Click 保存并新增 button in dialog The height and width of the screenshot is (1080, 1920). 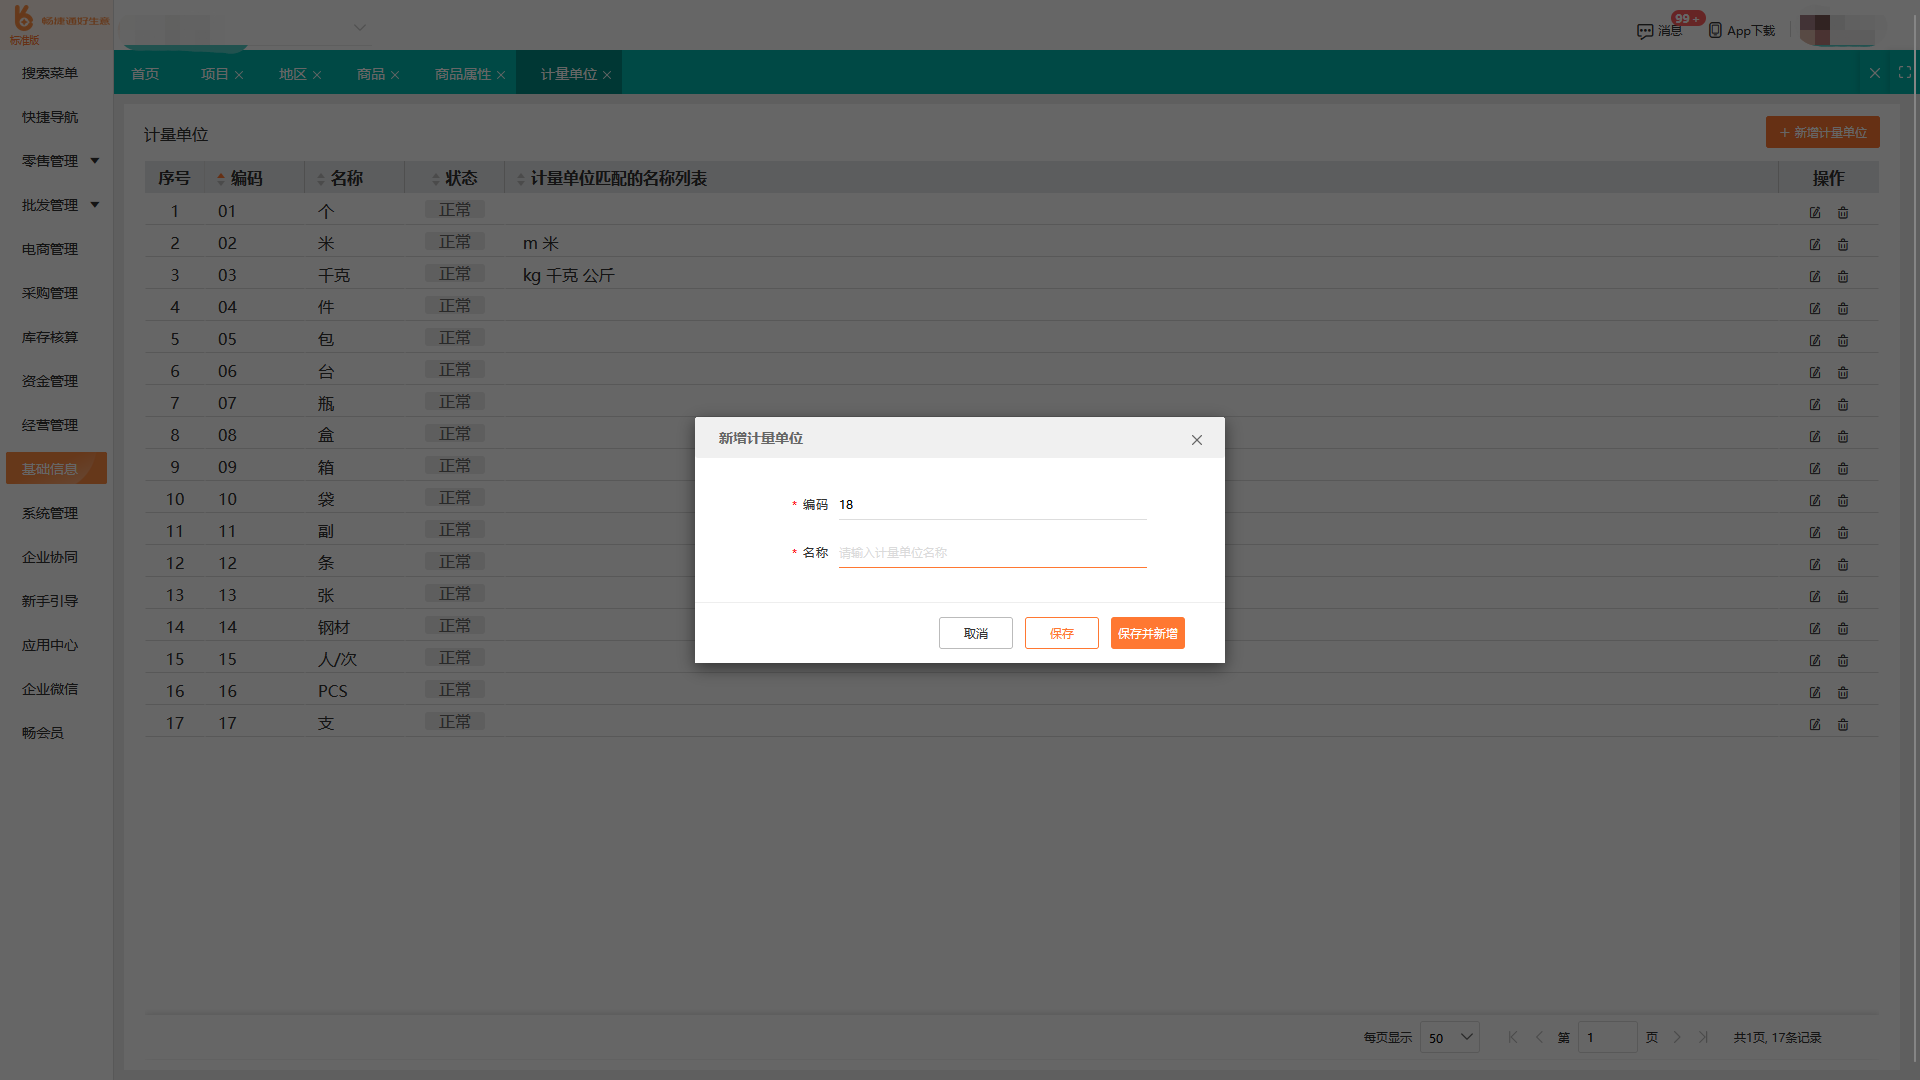[1147, 633]
